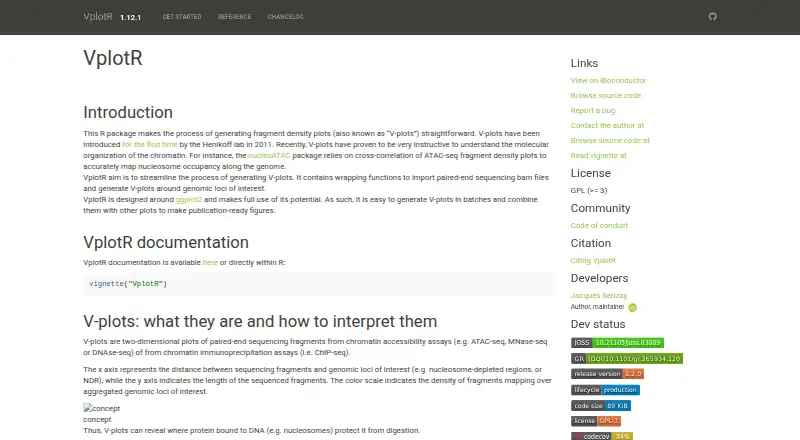Click the main VplotR page title
Screen dimensions: 800x440
pyautogui.click(x=113, y=58)
